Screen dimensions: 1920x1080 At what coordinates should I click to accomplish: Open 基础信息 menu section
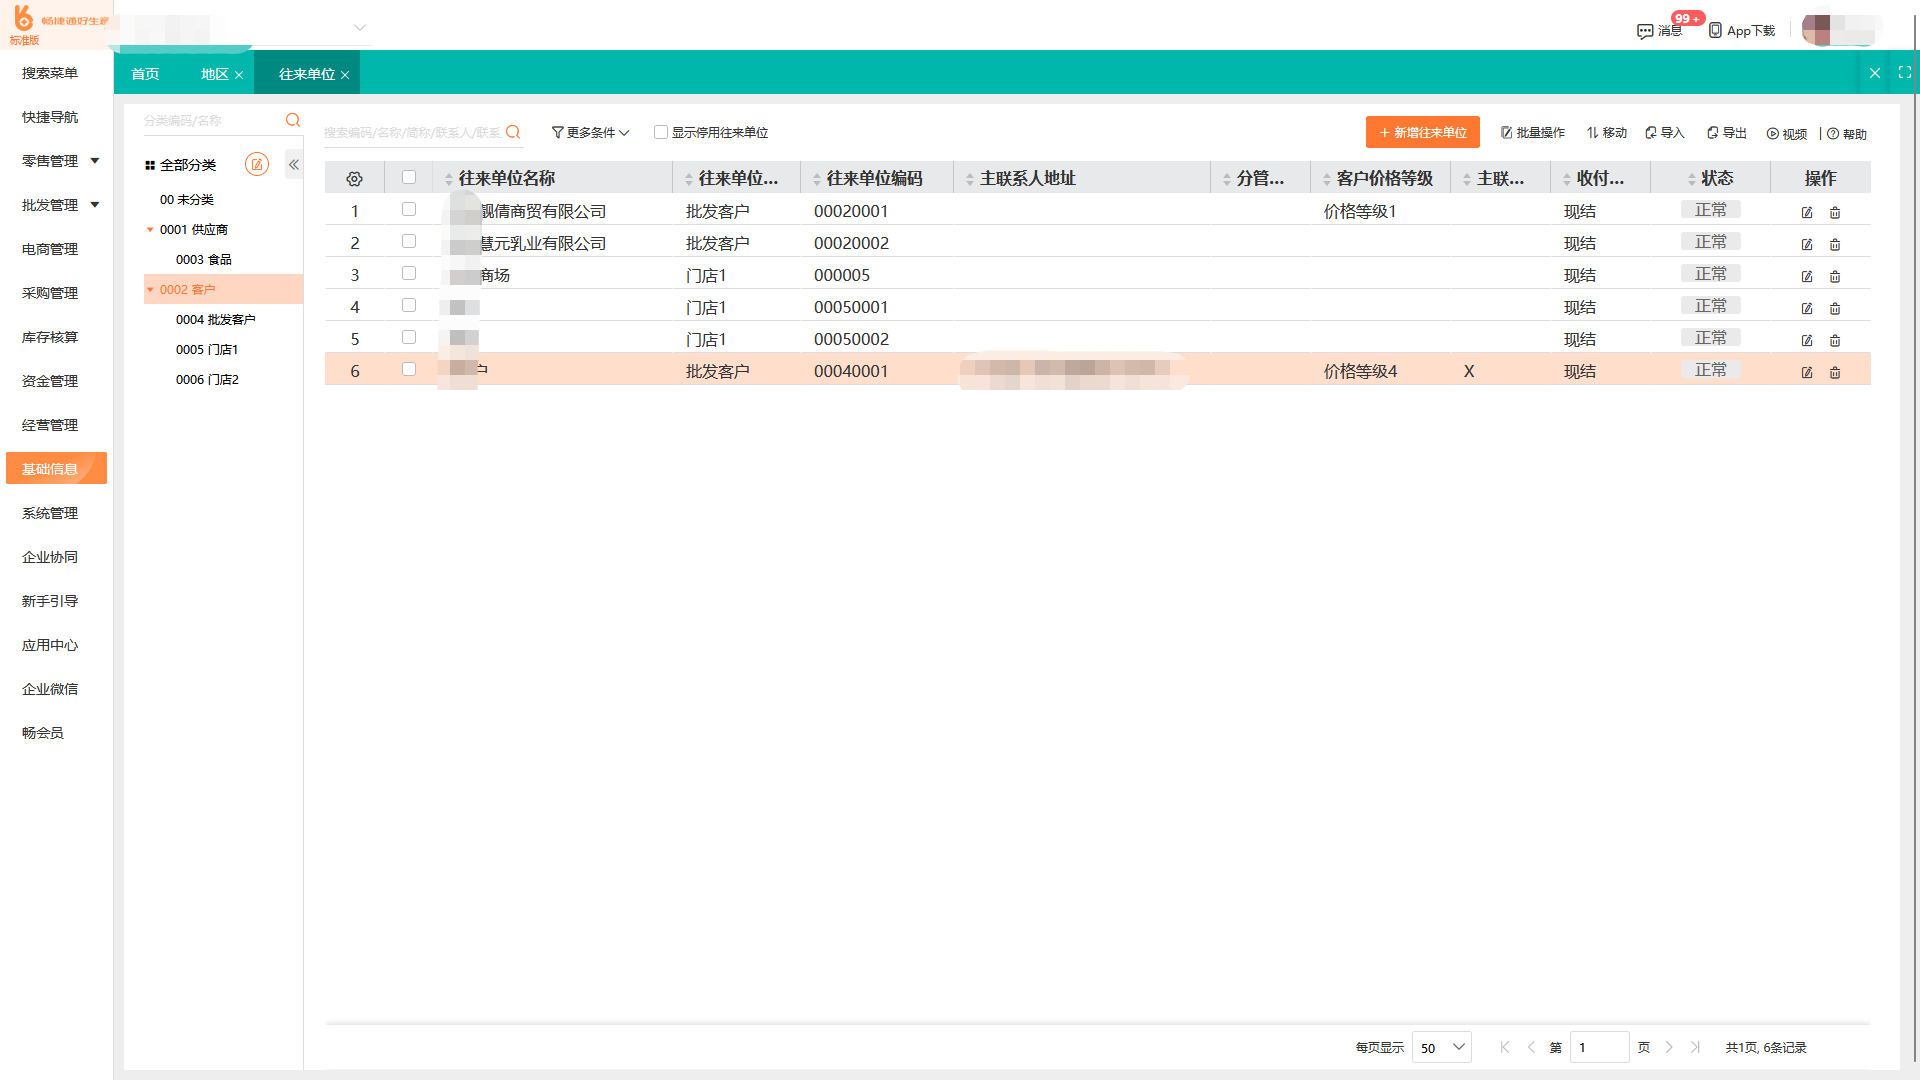tap(53, 468)
